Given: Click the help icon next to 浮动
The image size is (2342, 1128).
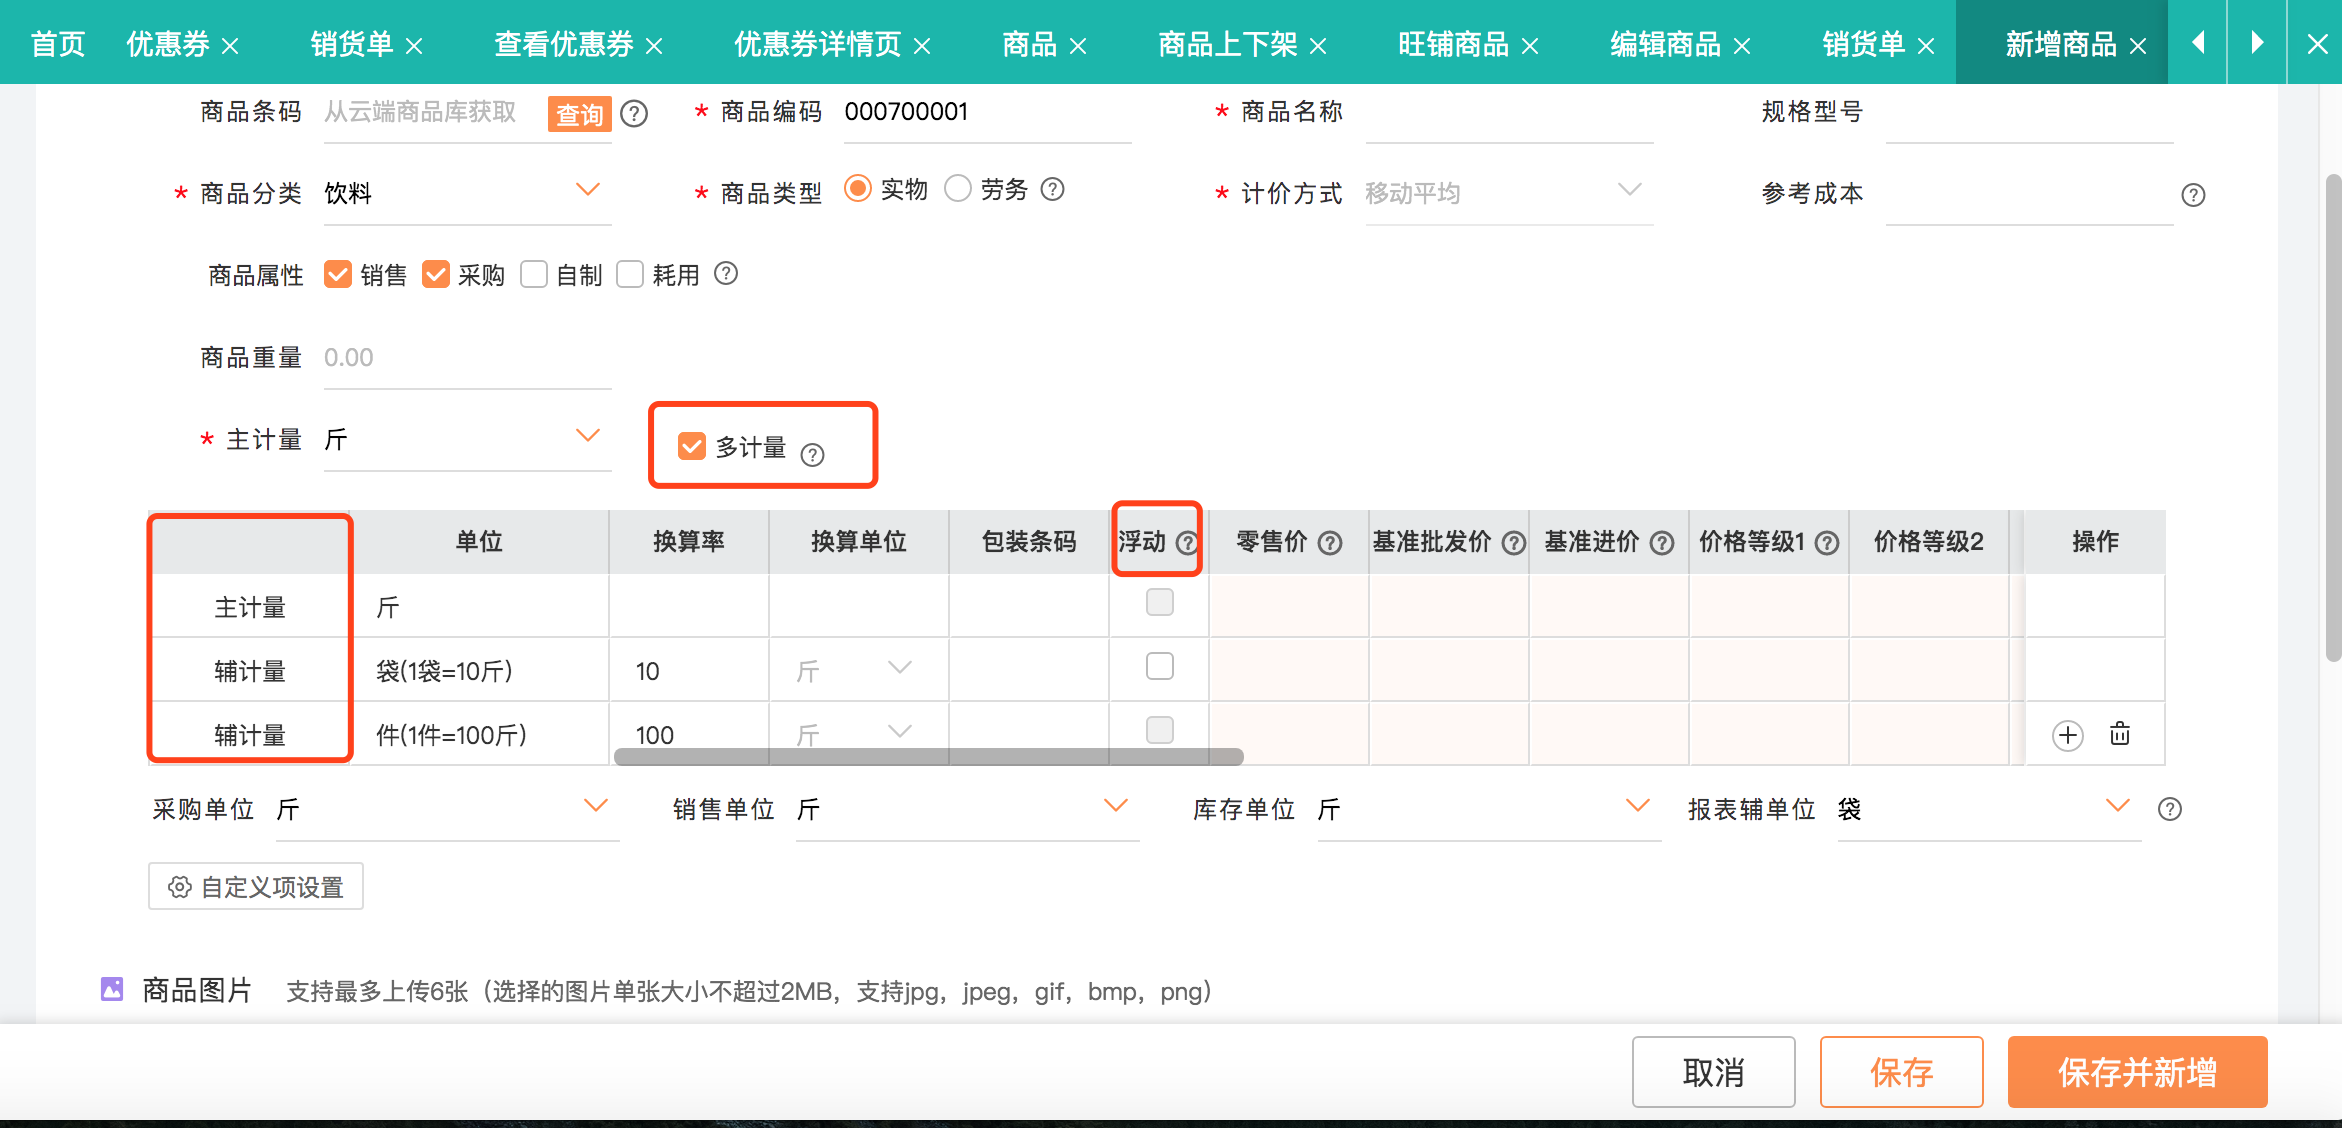Looking at the screenshot, I should click(x=1187, y=541).
